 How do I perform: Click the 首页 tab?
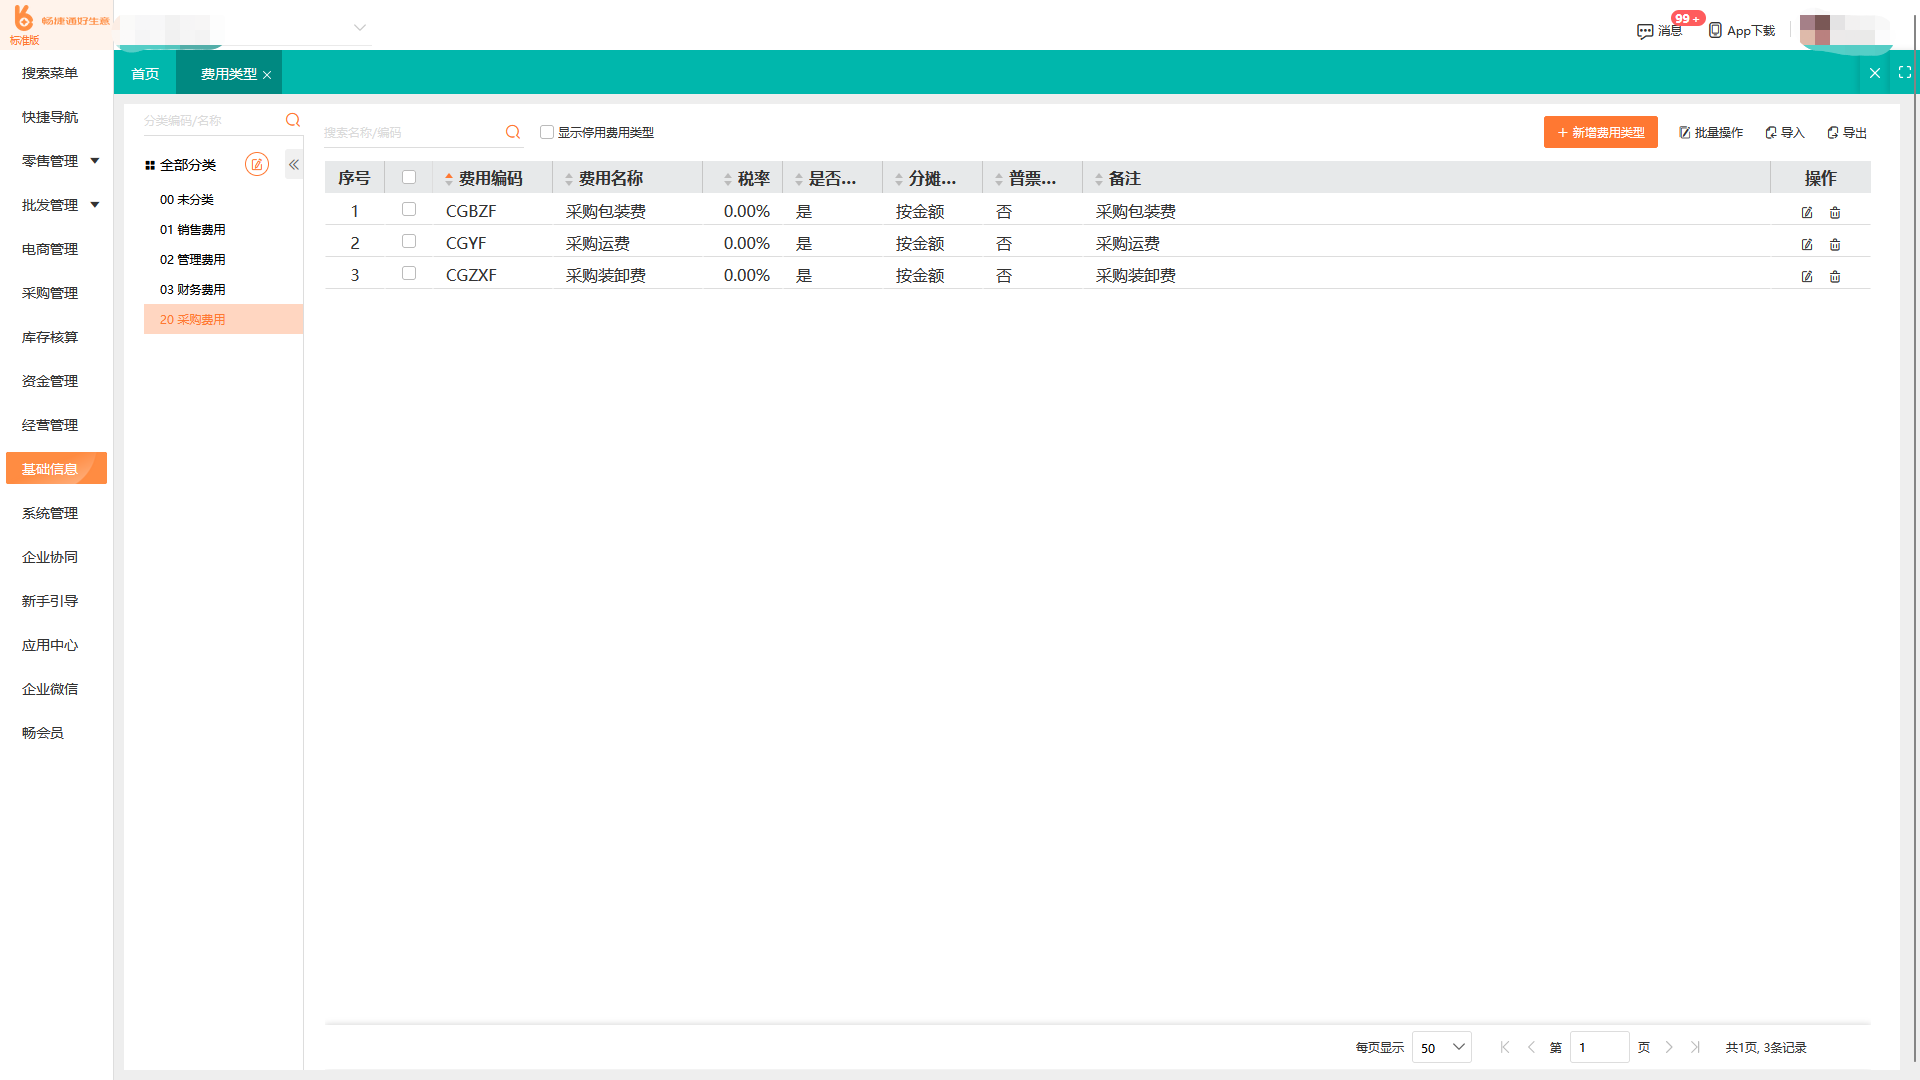[x=146, y=74]
